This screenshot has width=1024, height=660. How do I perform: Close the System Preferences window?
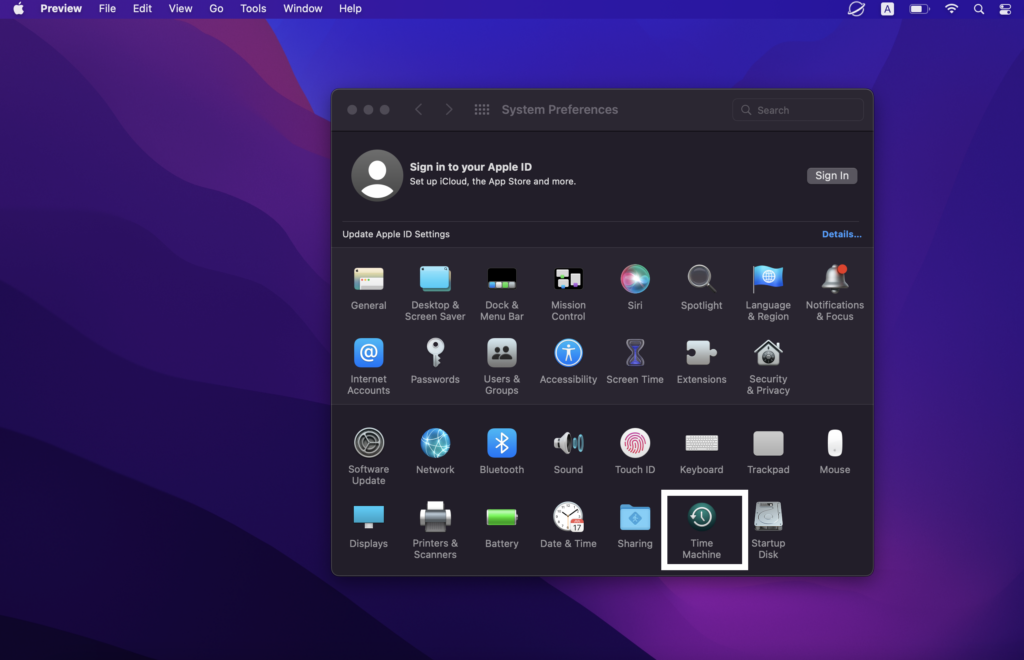[352, 110]
